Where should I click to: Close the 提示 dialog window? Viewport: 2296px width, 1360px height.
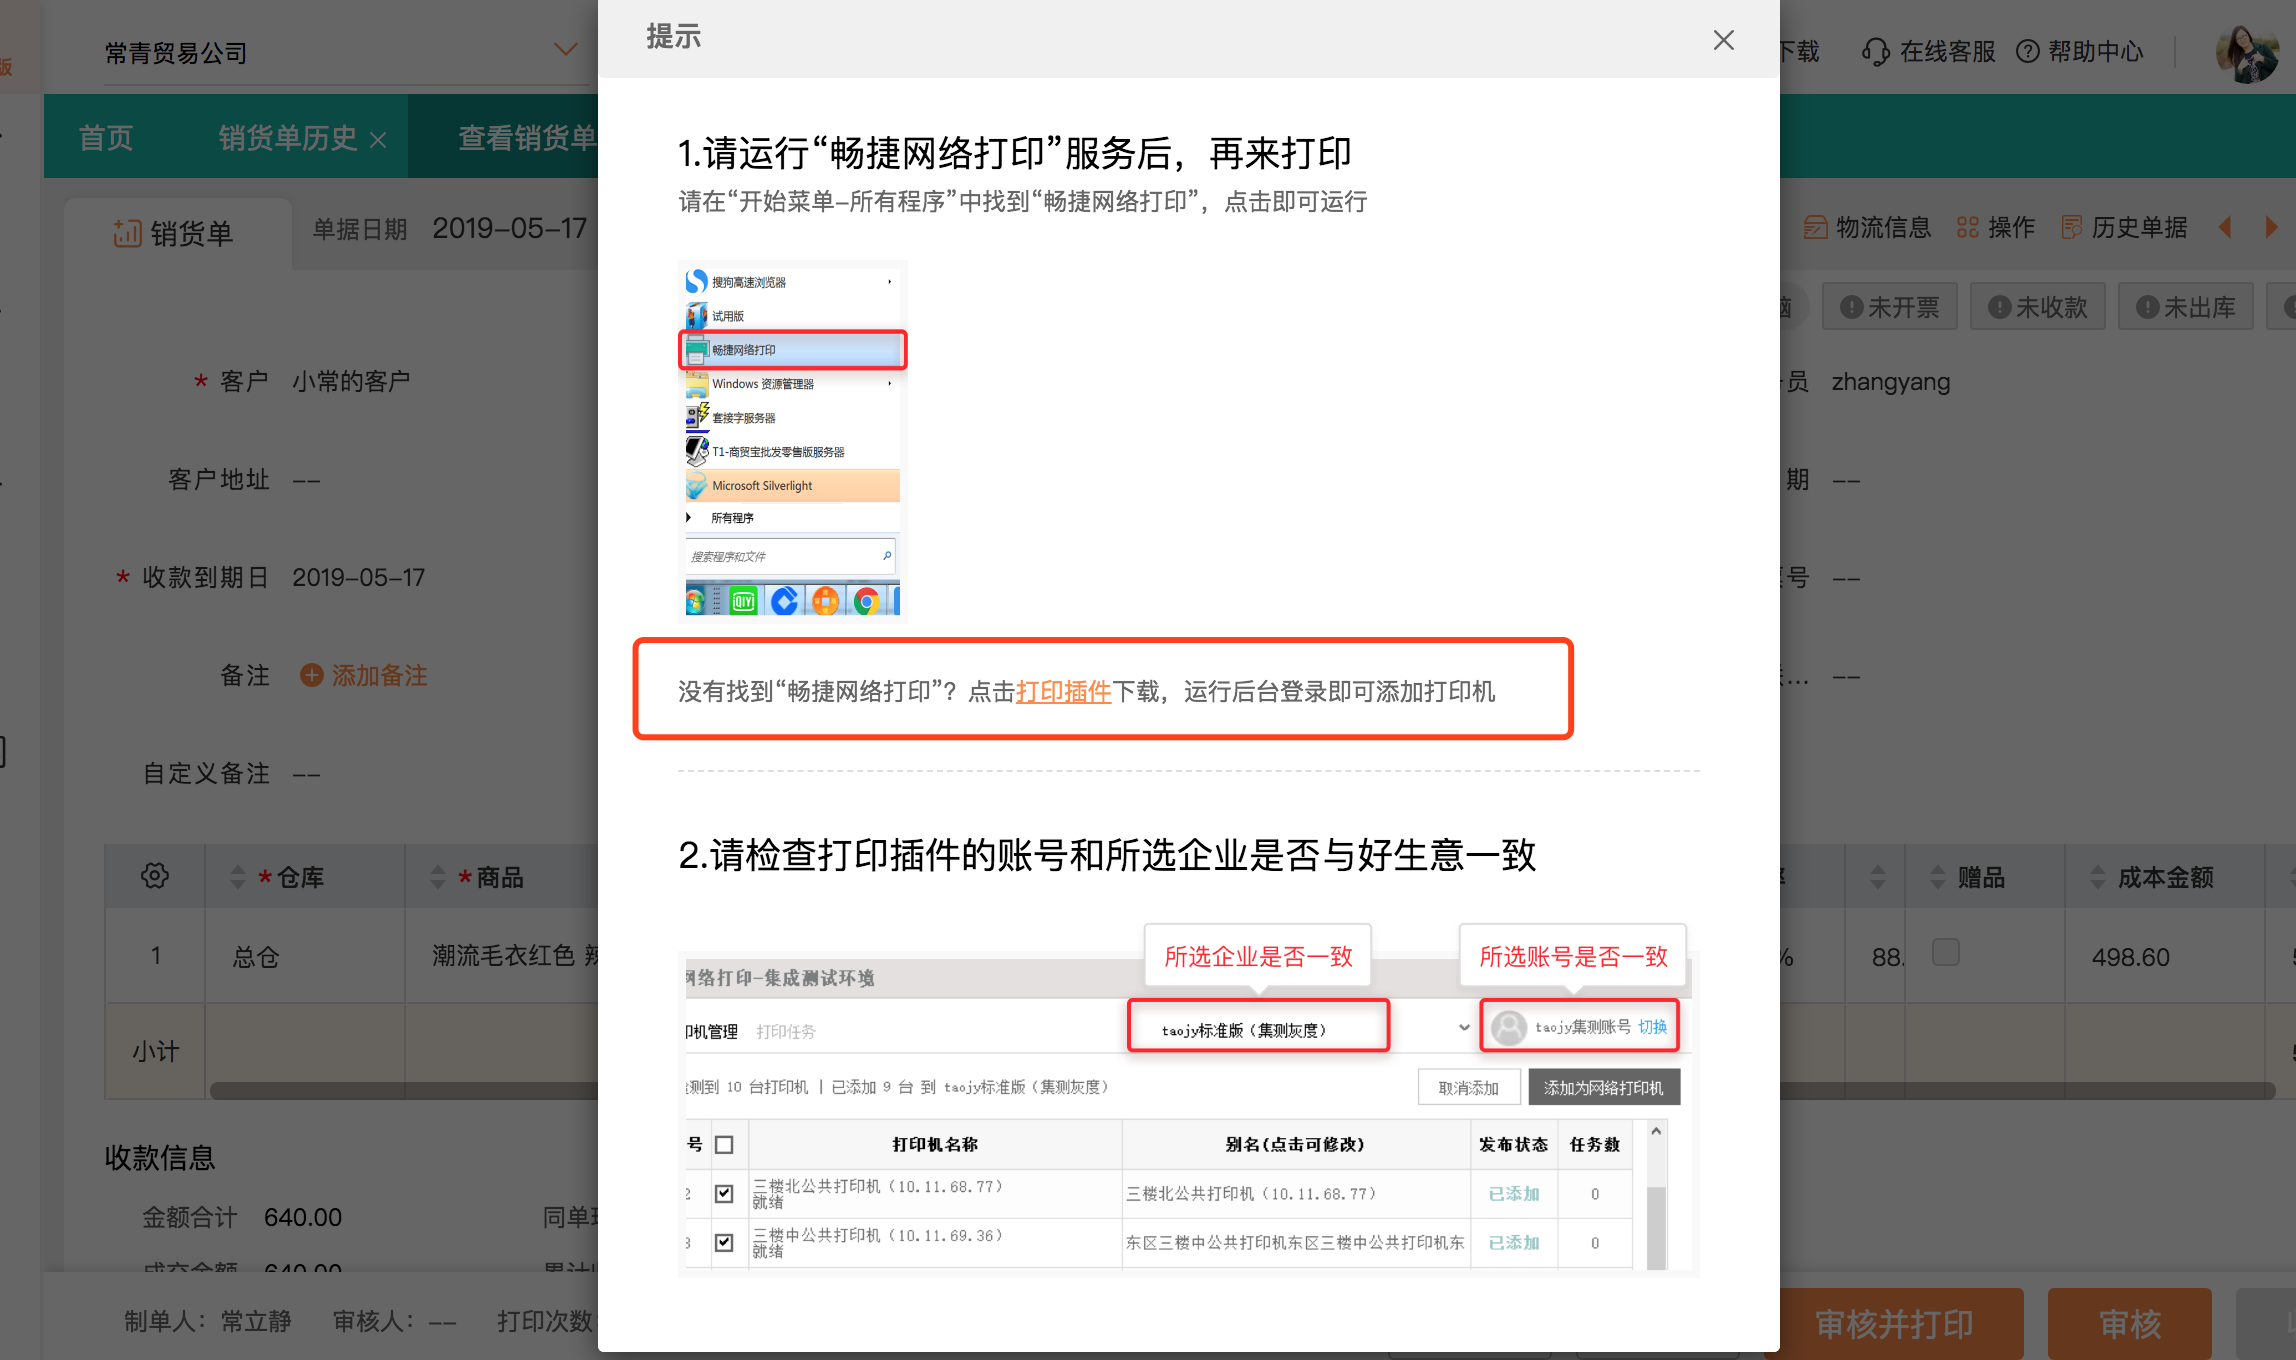[1724, 39]
